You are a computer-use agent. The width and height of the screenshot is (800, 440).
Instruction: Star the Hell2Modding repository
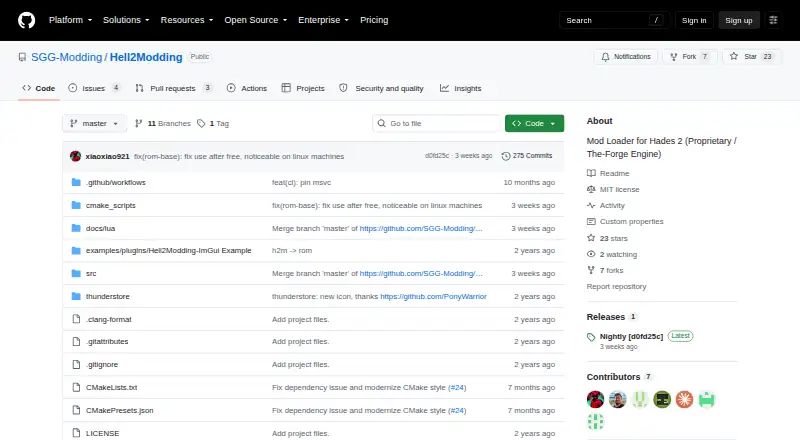pos(752,57)
